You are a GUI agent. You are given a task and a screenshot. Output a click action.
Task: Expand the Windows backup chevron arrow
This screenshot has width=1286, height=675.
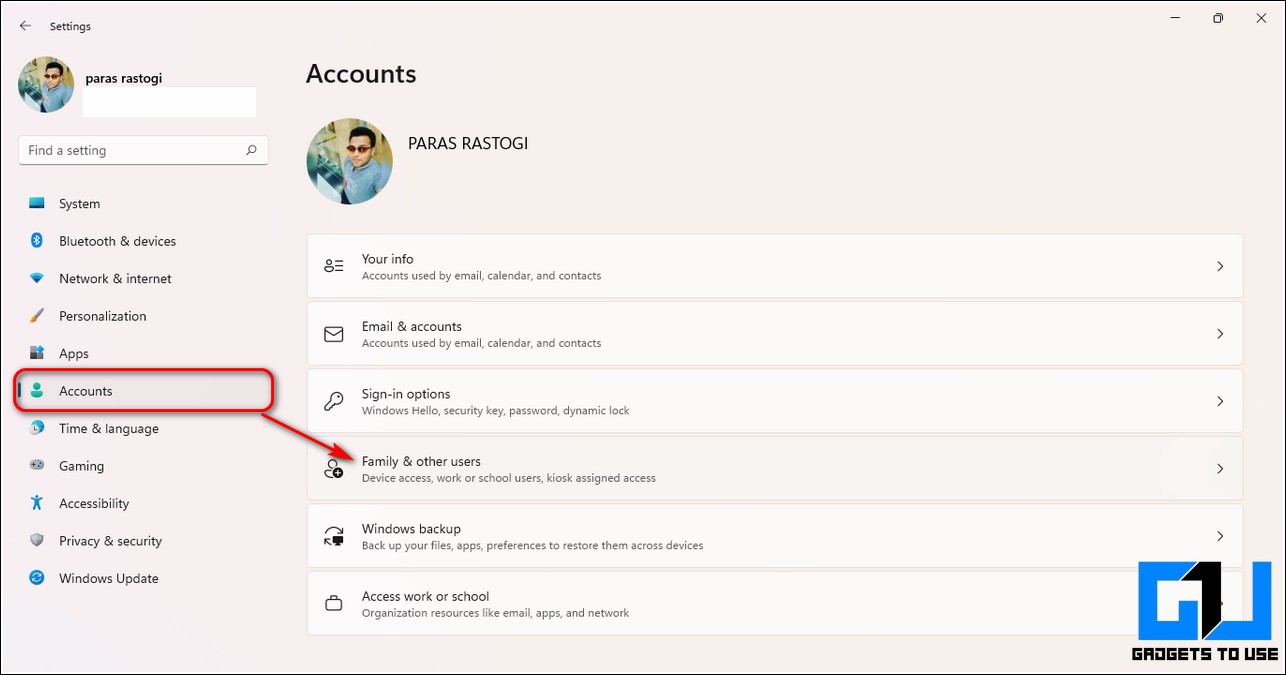(1219, 536)
